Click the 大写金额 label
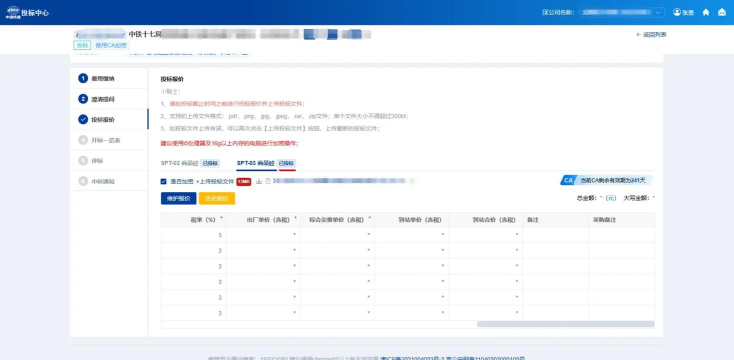The width and height of the screenshot is (734, 360). tap(636, 198)
